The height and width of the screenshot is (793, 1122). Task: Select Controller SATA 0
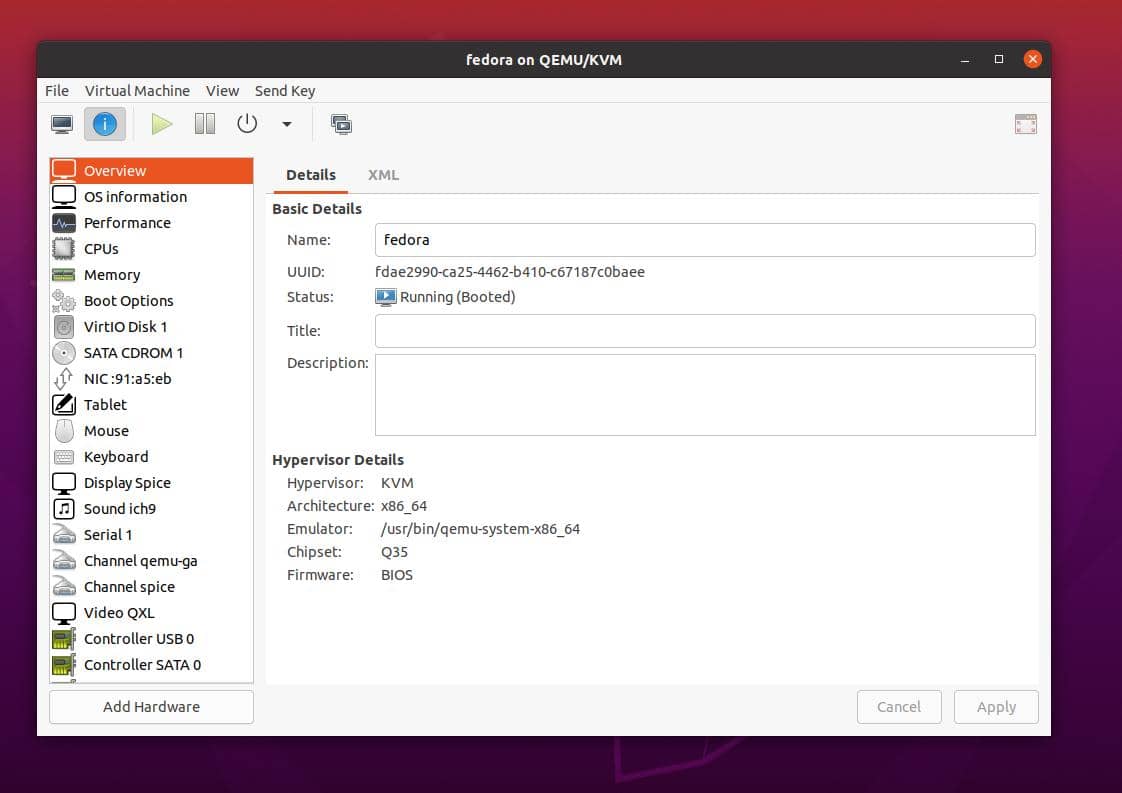pos(152,665)
